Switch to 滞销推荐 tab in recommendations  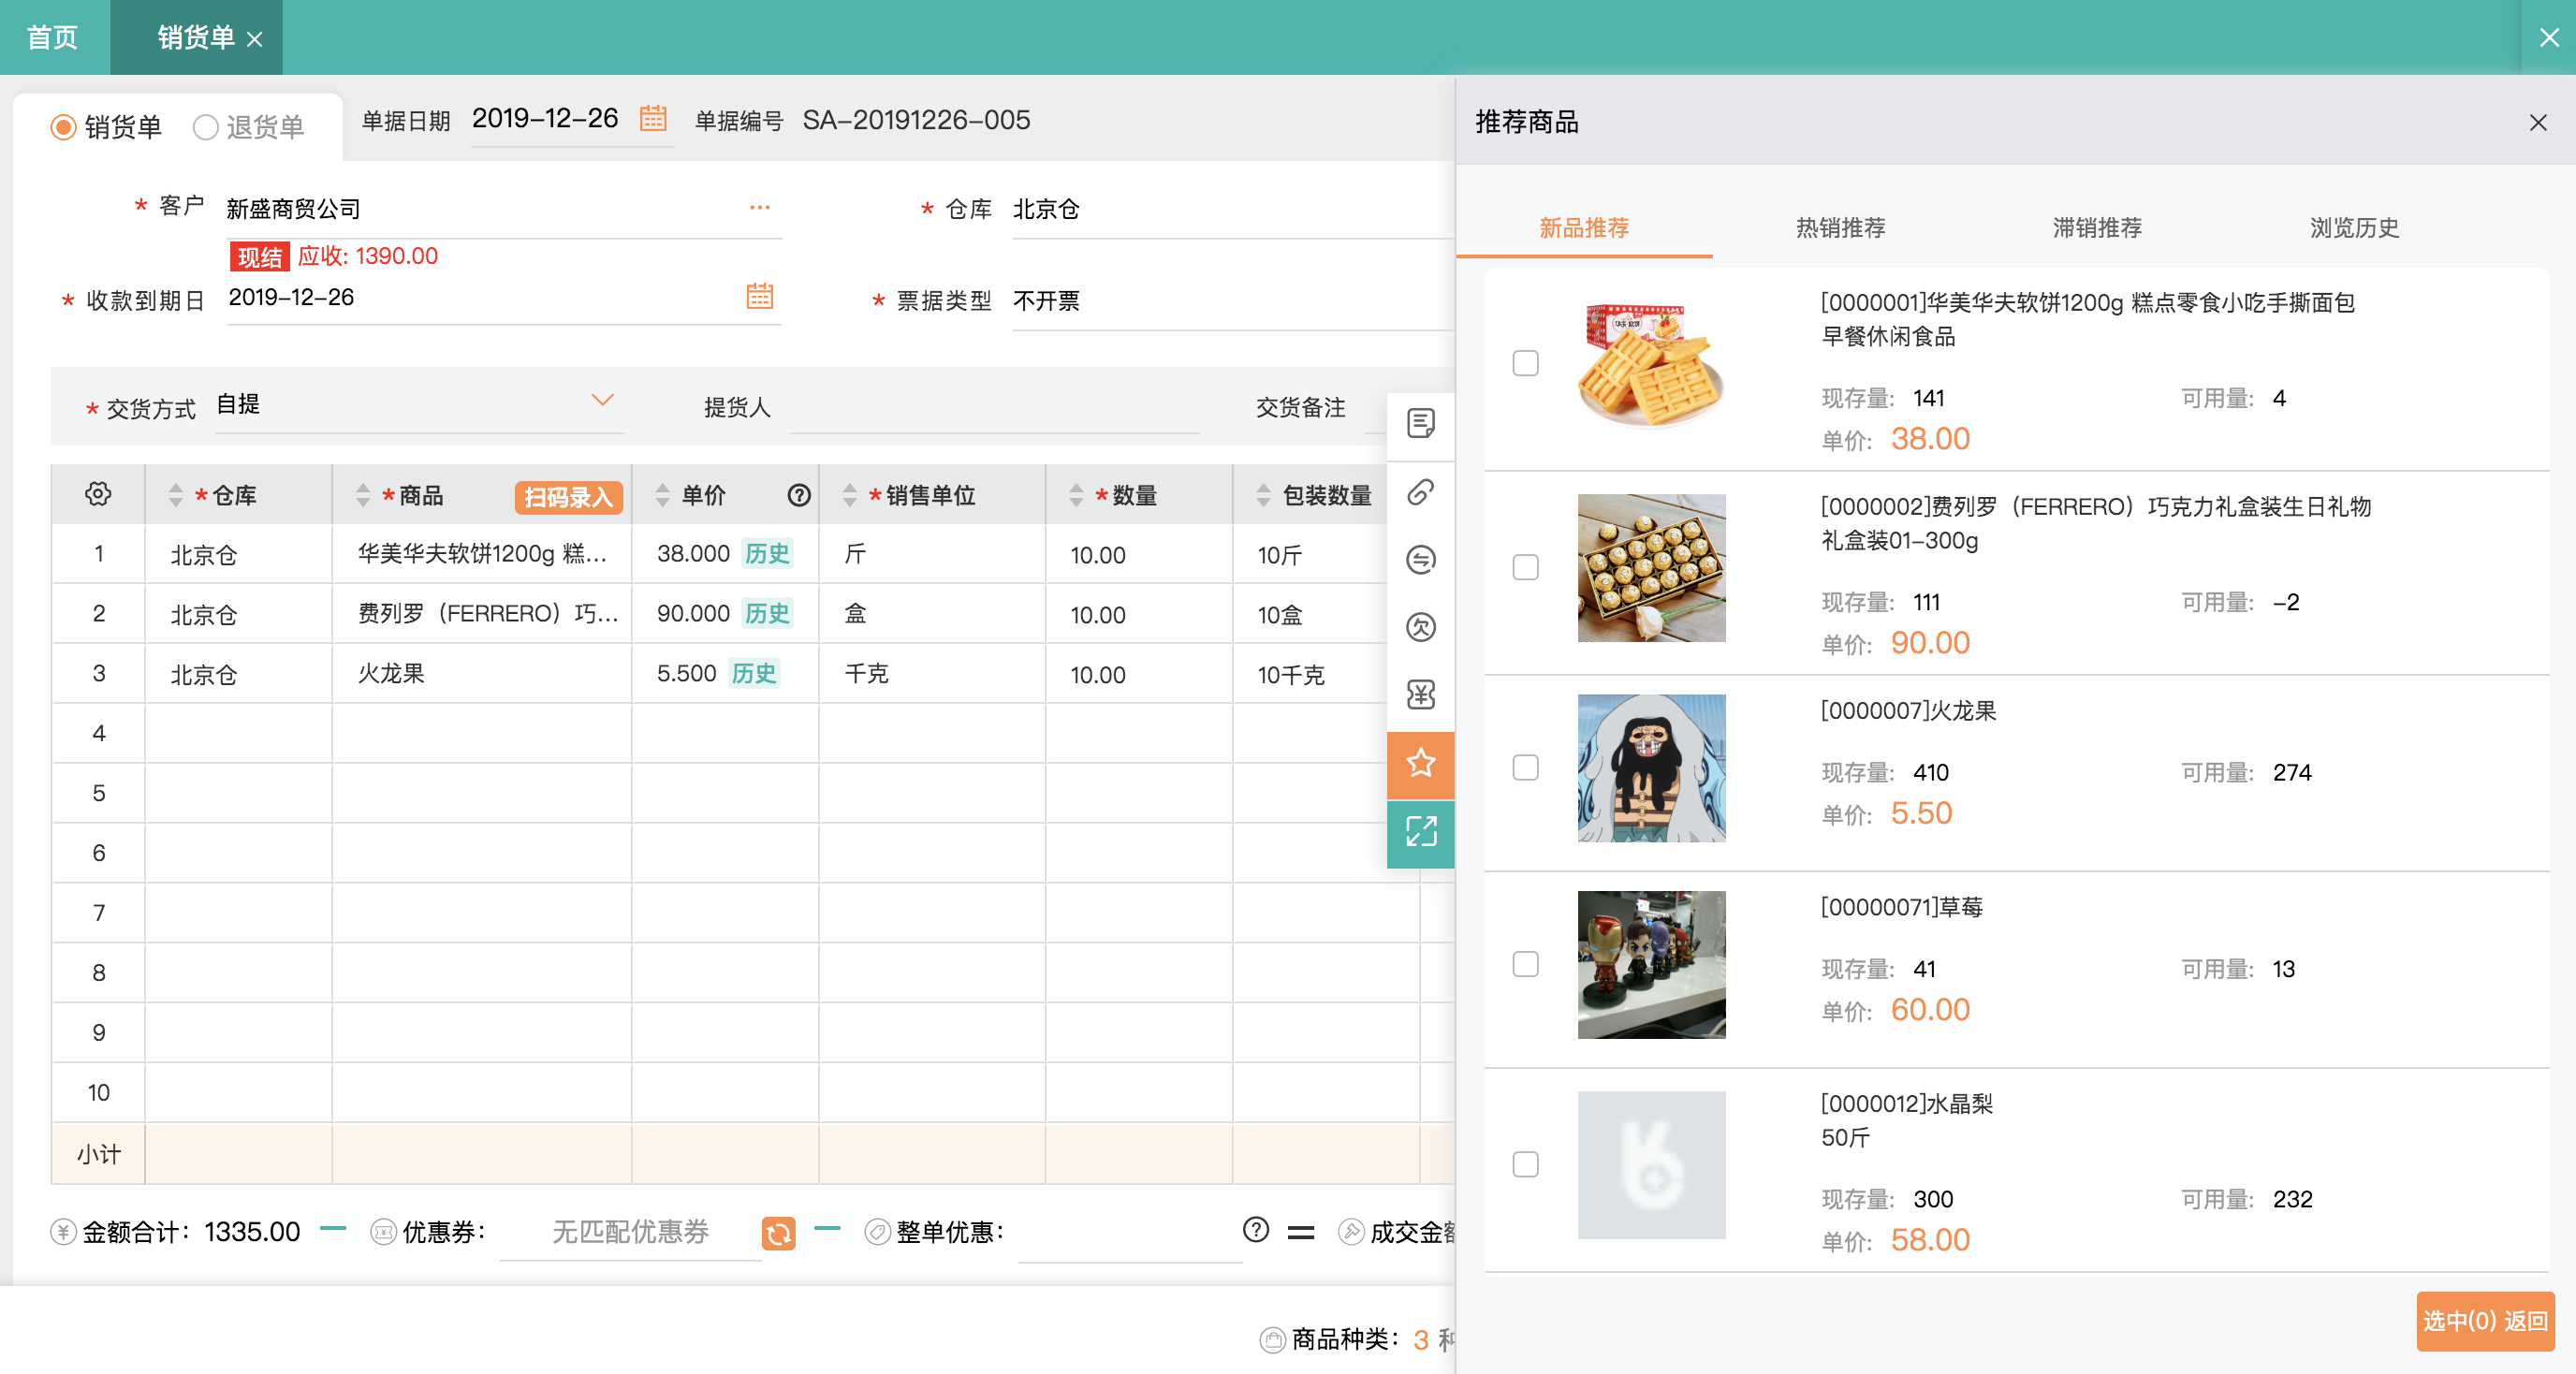click(2096, 225)
